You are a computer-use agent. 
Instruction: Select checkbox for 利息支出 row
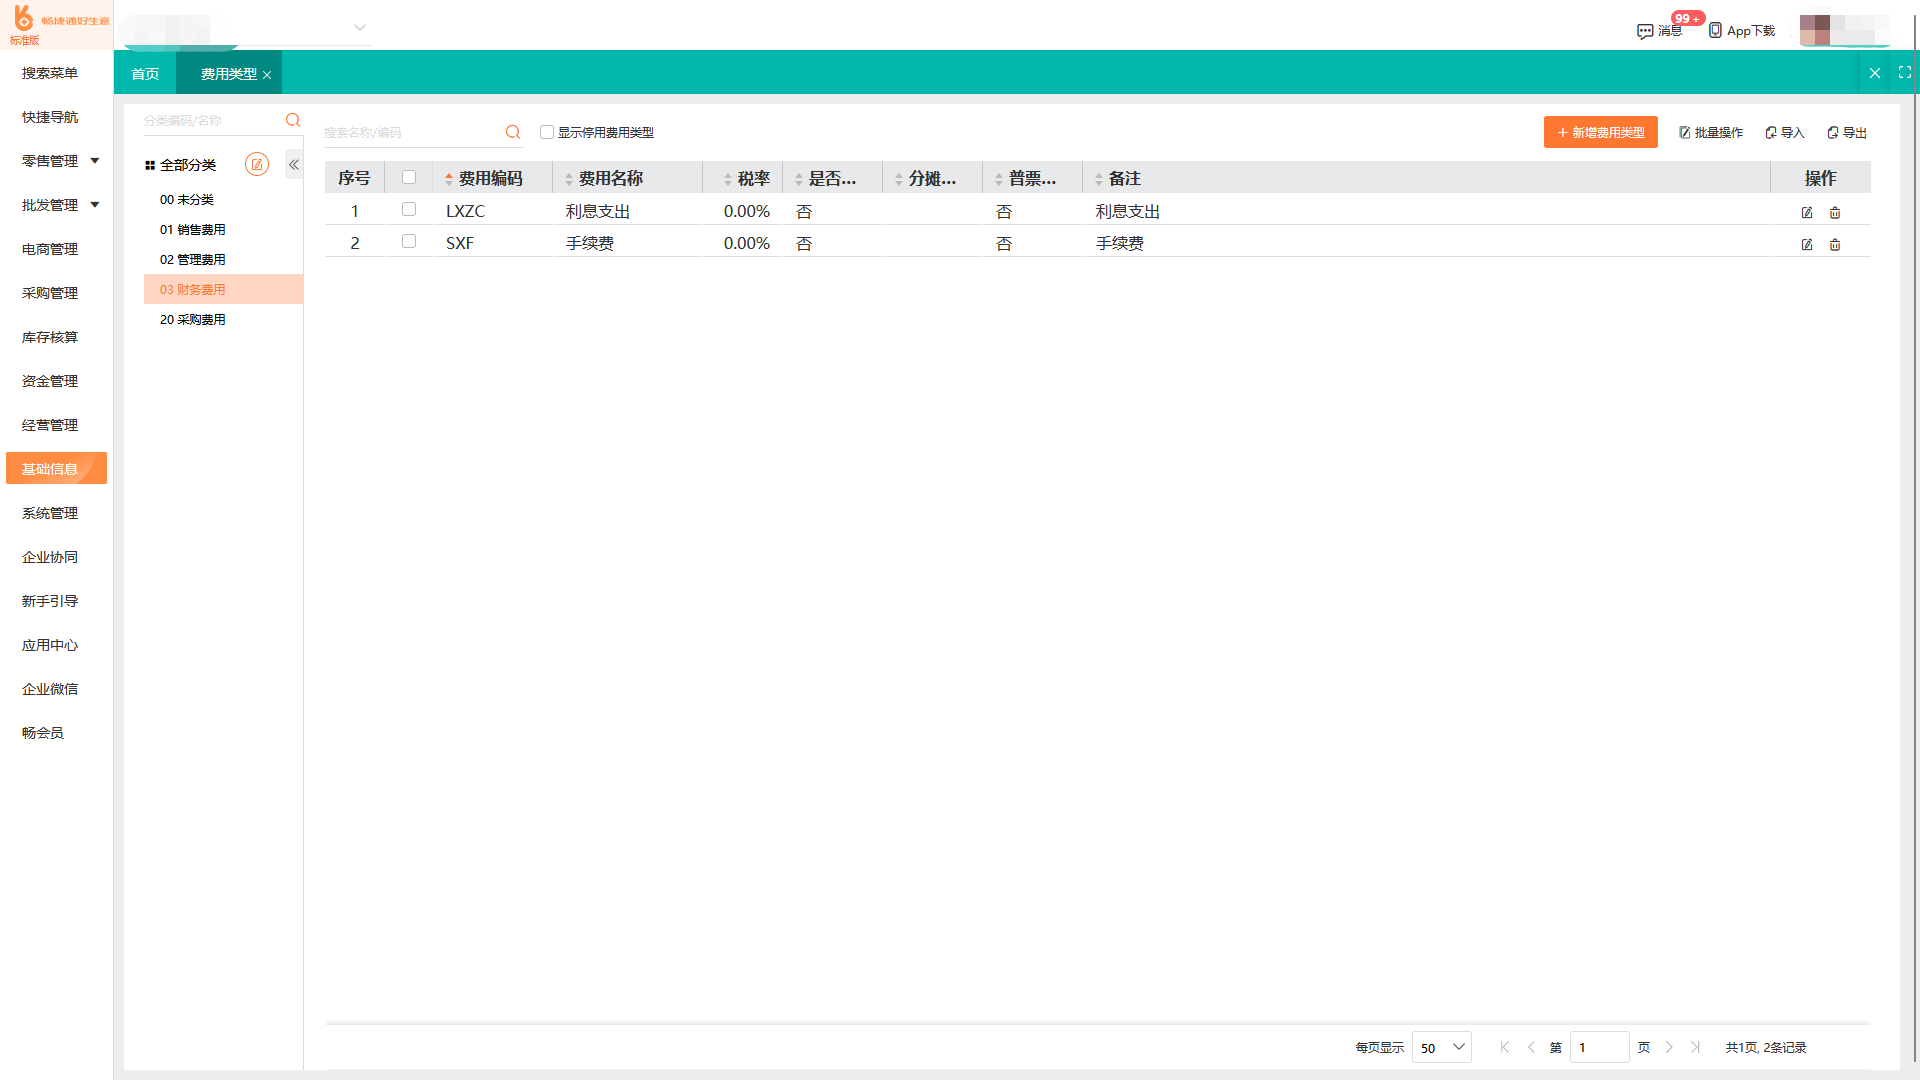pyautogui.click(x=409, y=210)
